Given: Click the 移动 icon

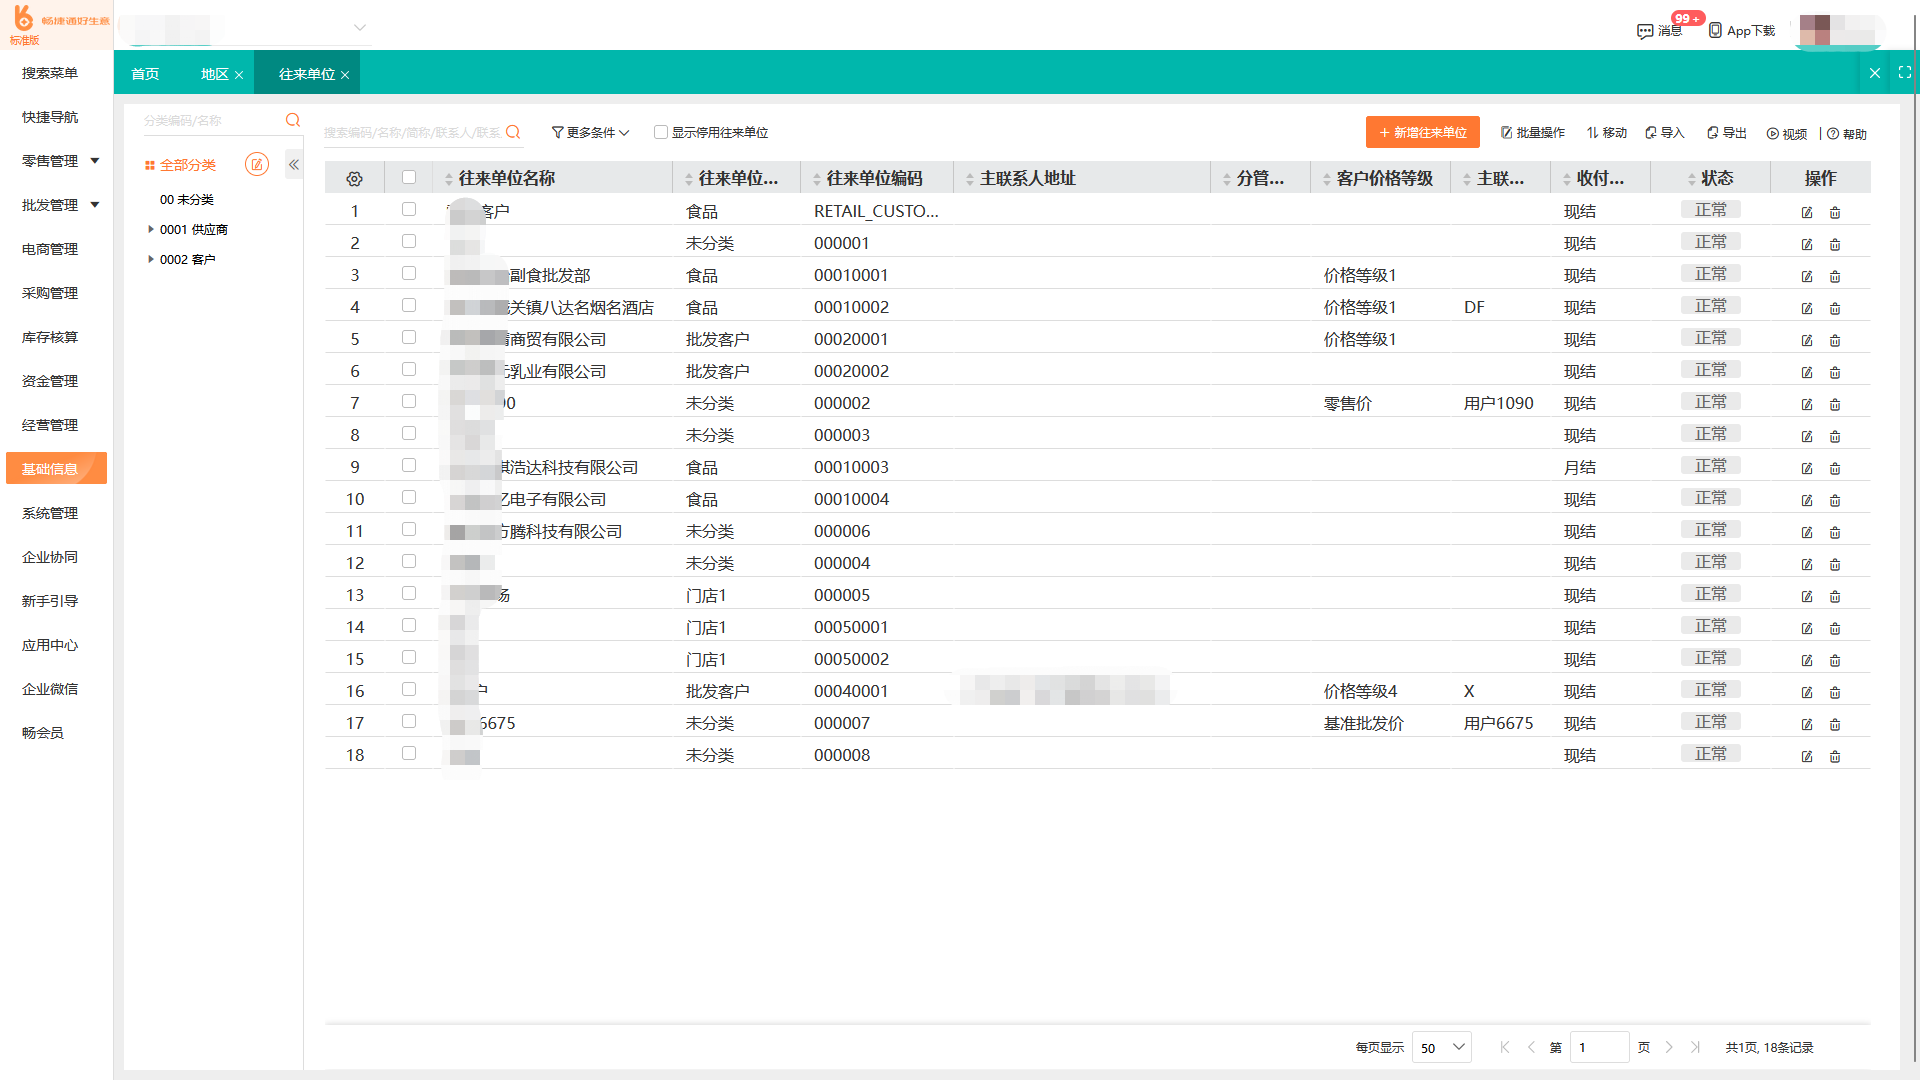Looking at the screenshot, I should click(x=1590, y=132).
